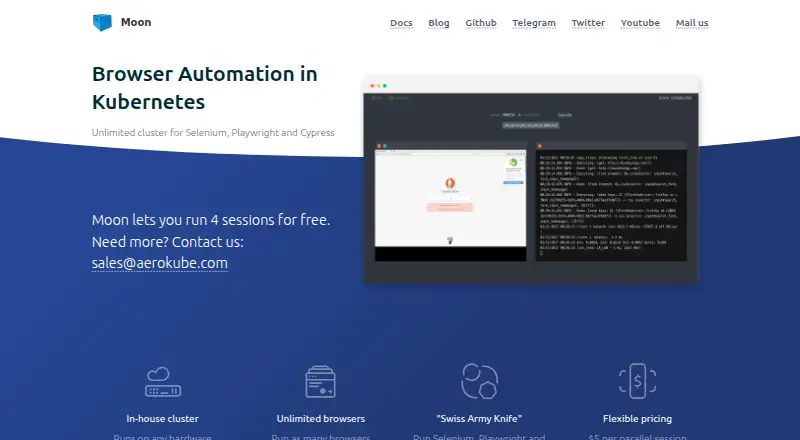This screenshot has height=440, width=800.
Task: Go to the Github navigation link
Action: pyautogui.click(x=481, y=23)
